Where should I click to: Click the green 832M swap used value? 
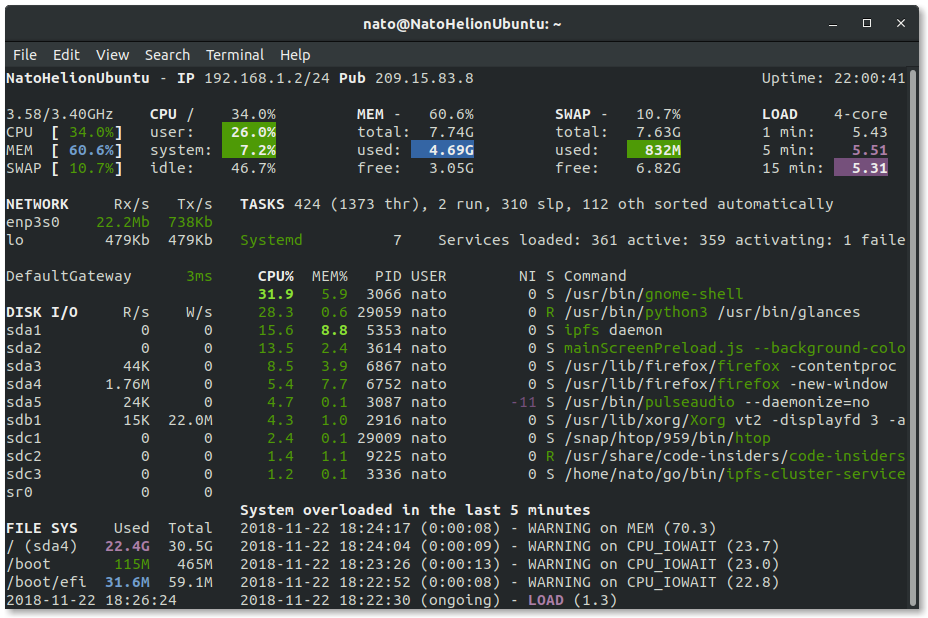(654, 150)
